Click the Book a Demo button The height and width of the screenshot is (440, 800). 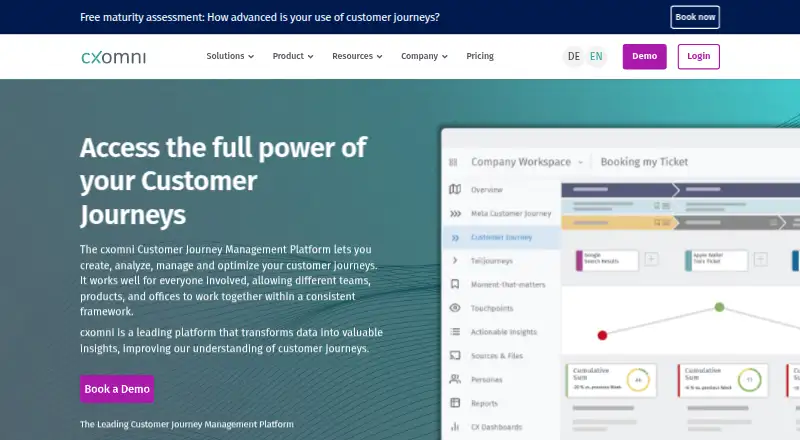(117, 389)
